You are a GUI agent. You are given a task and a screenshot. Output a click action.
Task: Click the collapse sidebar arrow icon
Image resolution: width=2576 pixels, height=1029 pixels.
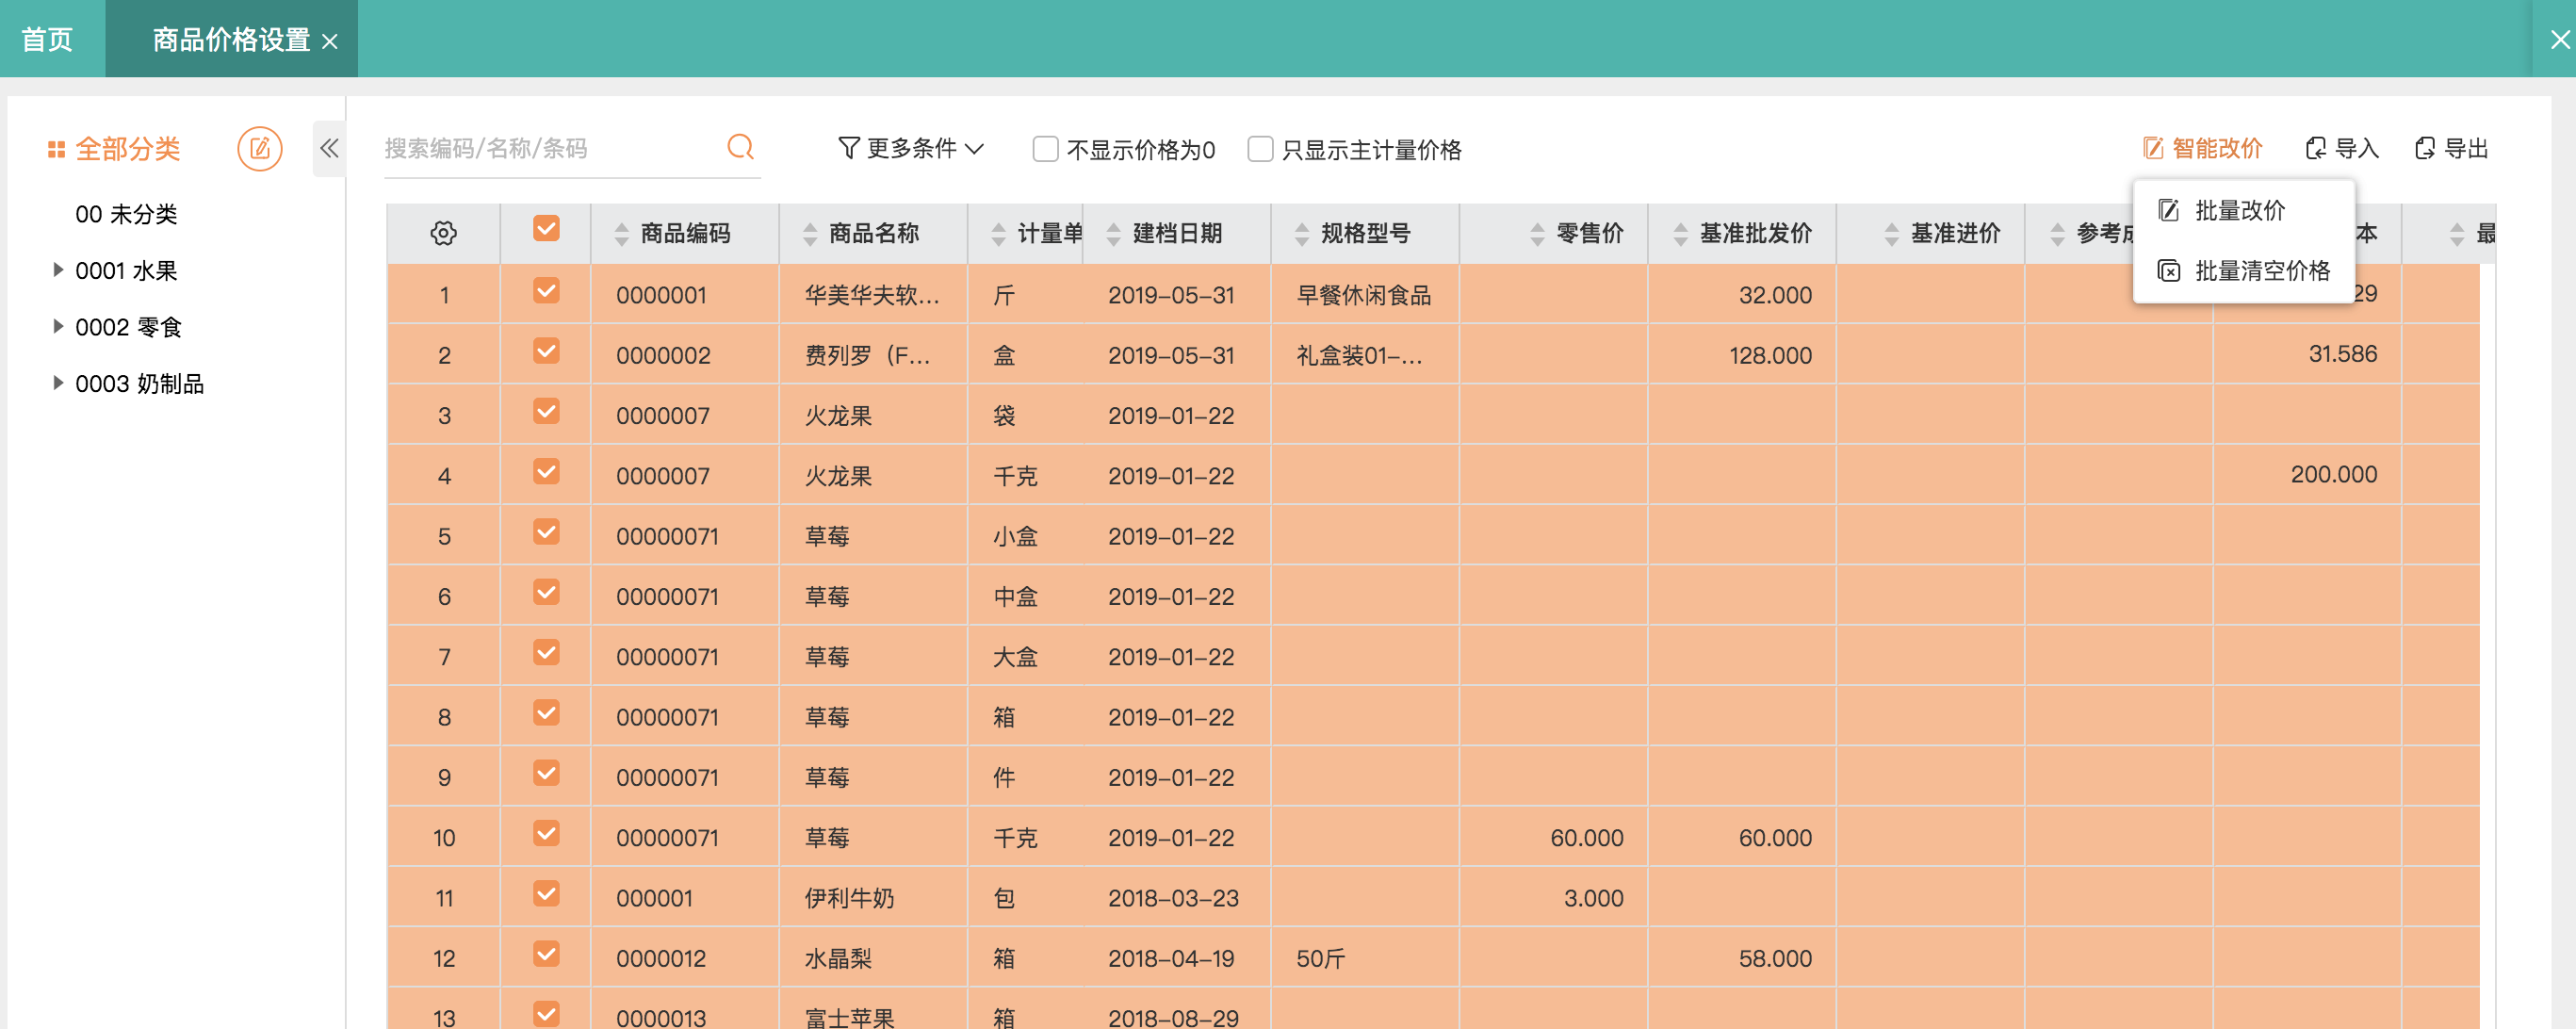327,148
